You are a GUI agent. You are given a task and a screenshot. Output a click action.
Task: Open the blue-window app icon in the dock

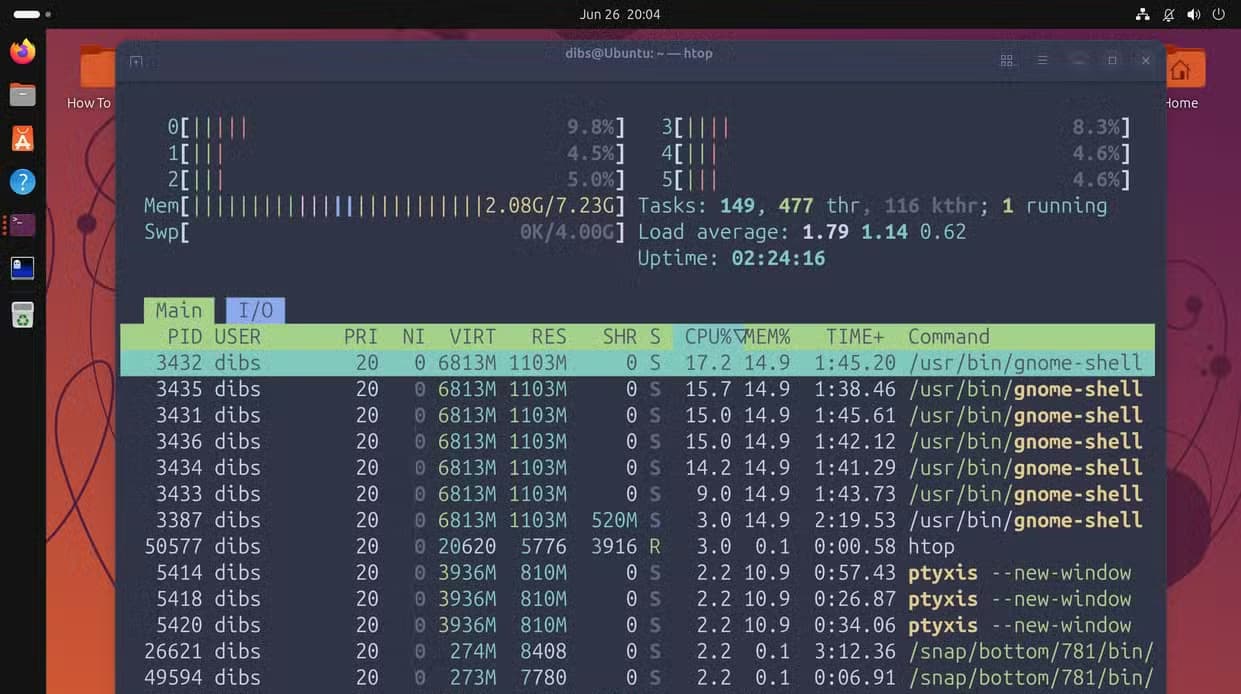pos(22,268)
